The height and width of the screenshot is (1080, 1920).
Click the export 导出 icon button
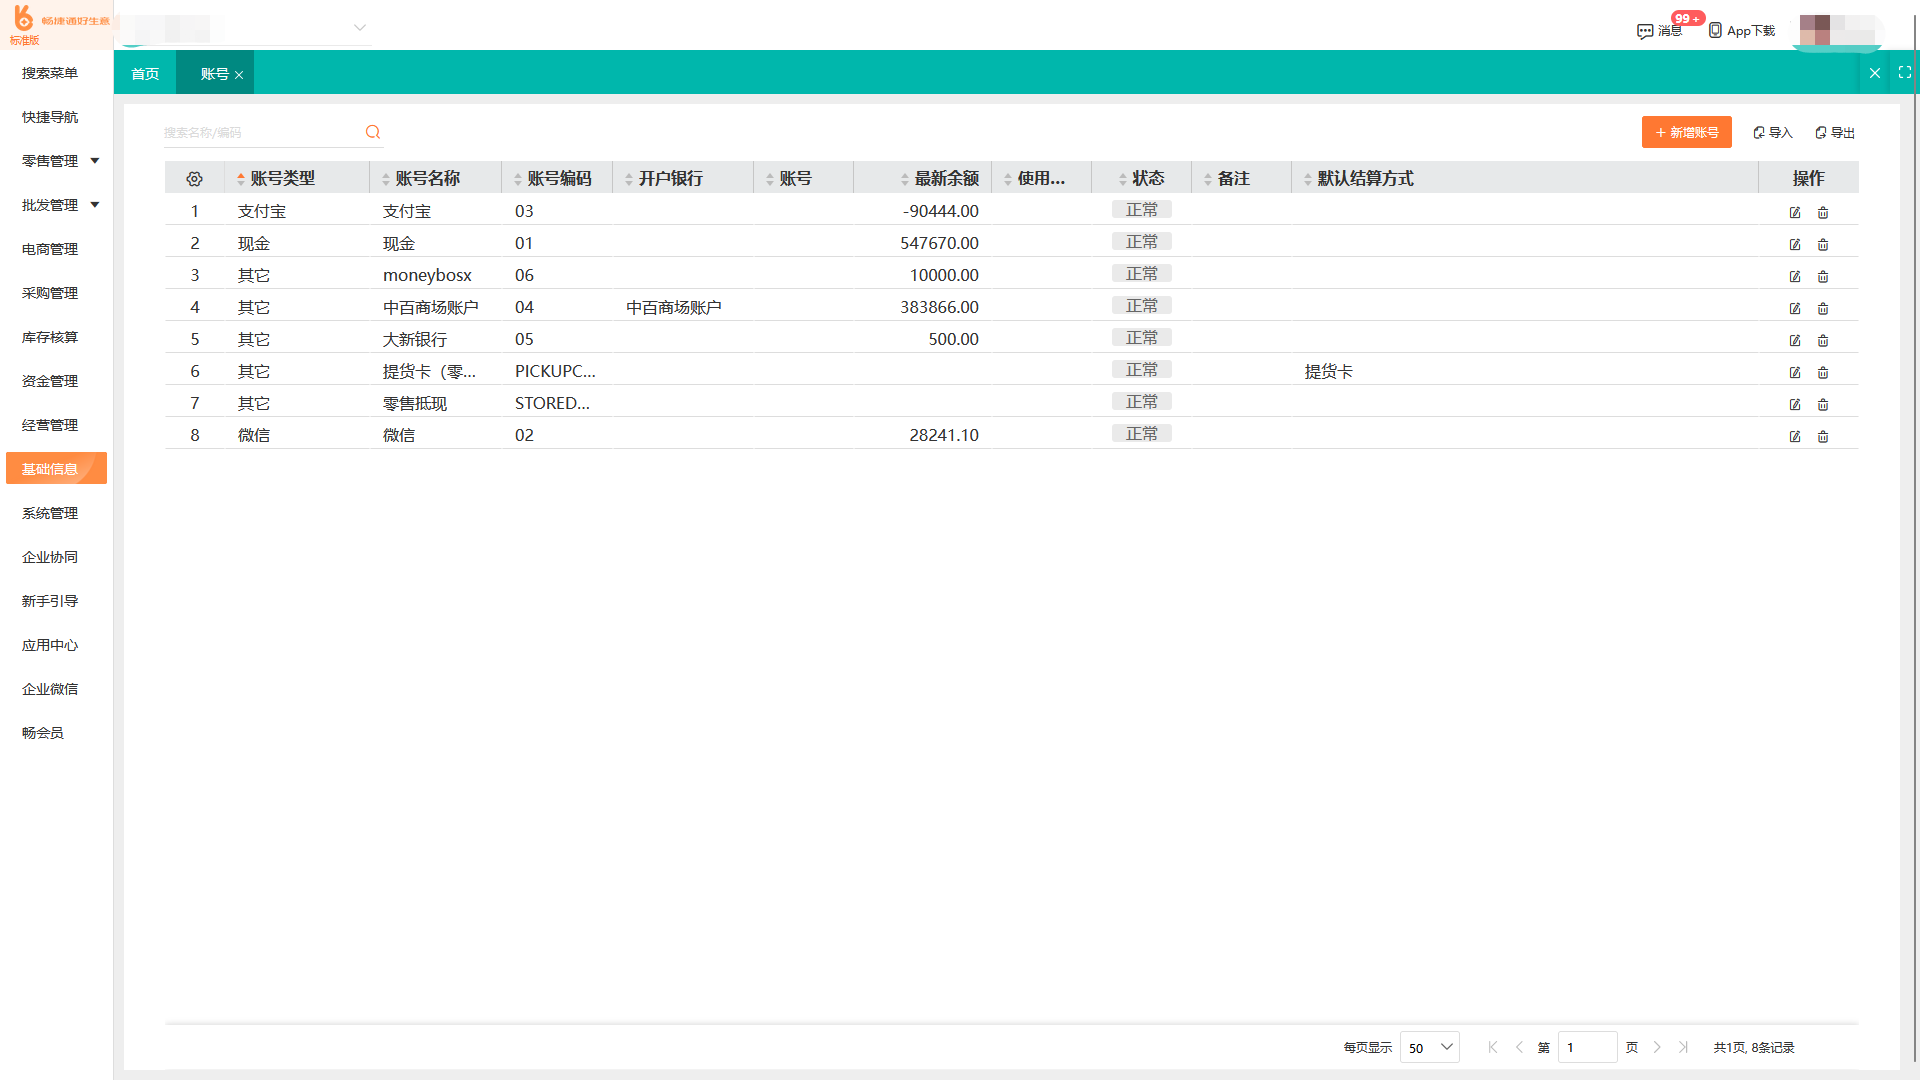point(1837,132)
